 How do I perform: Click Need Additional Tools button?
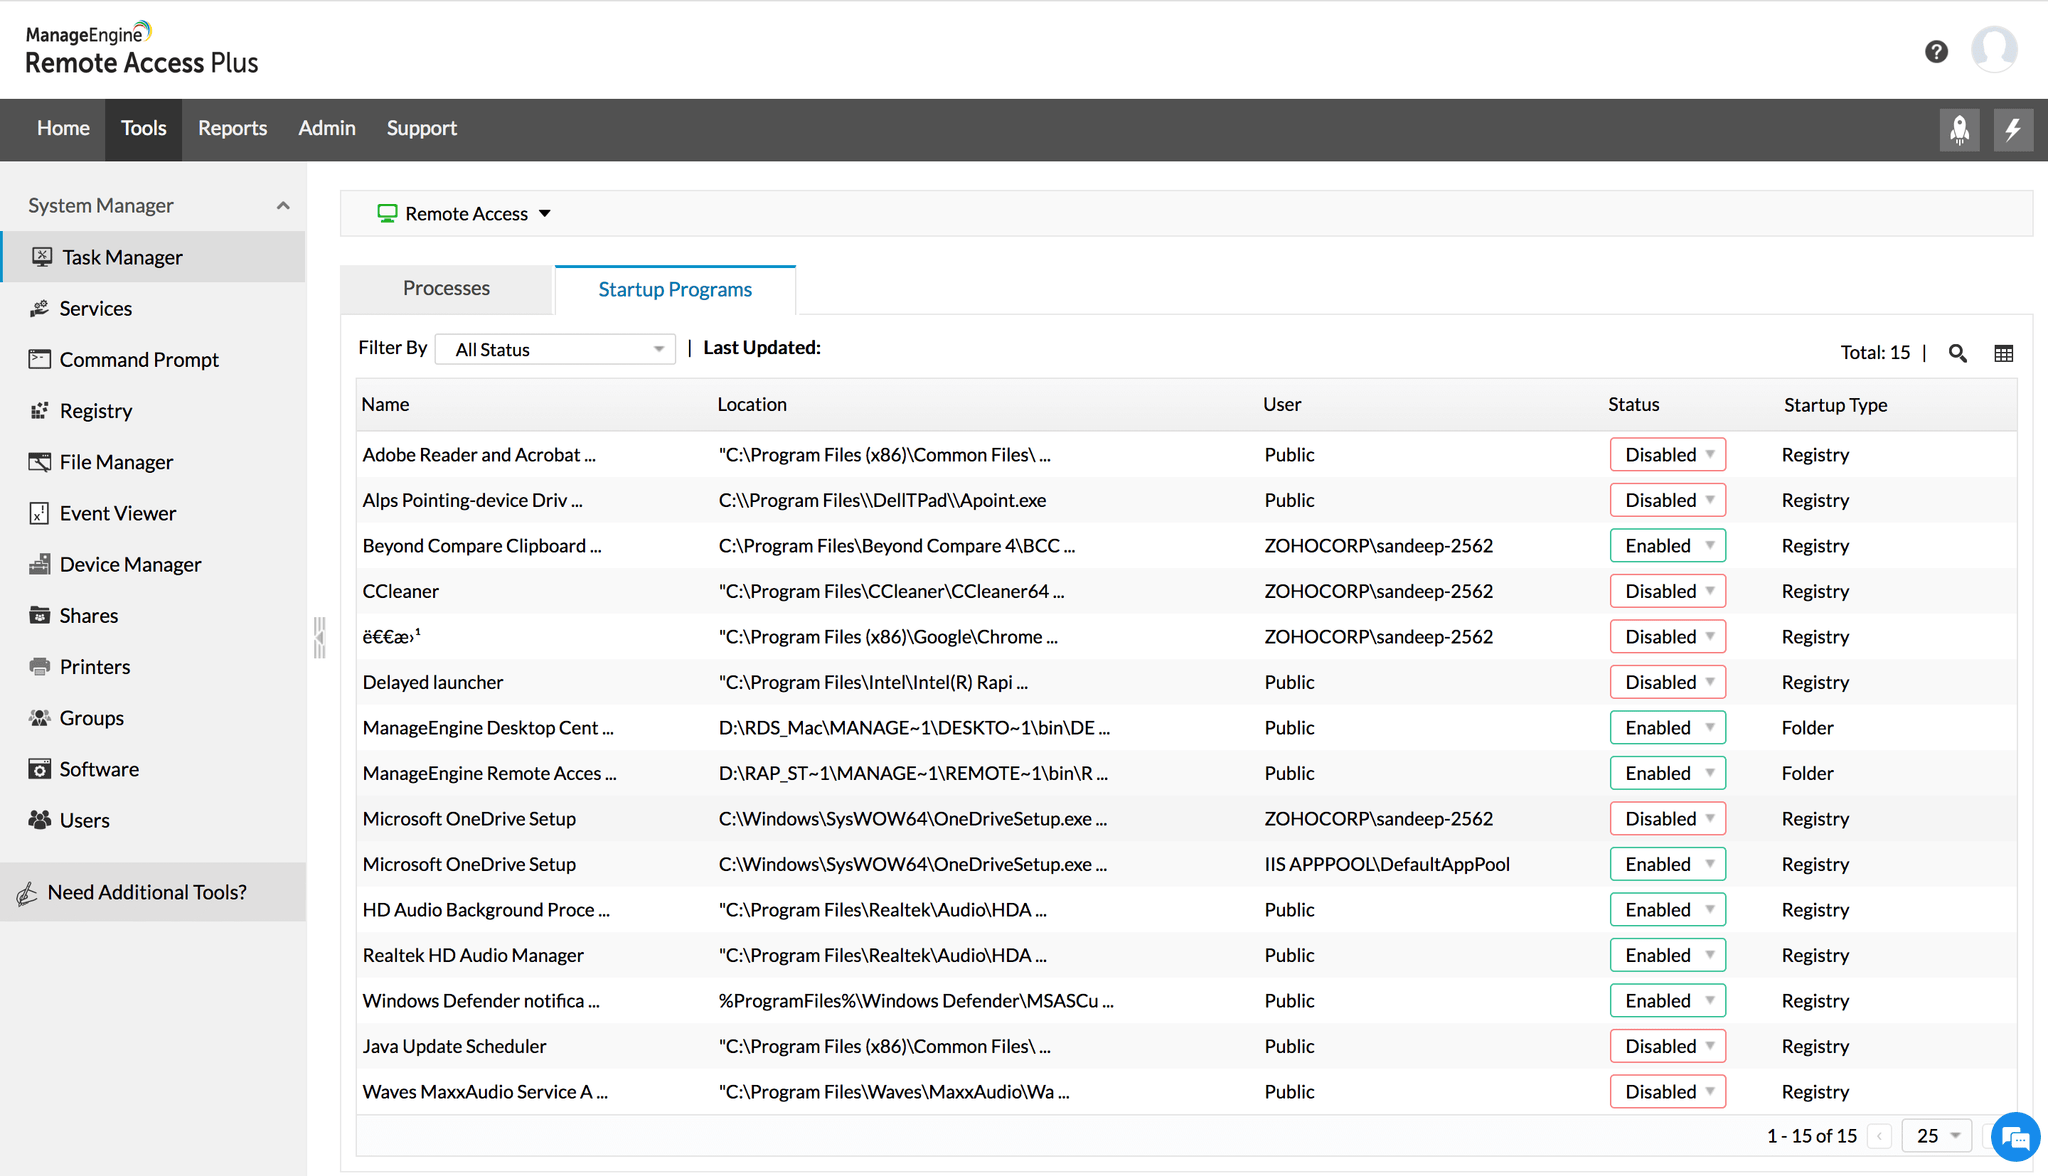click(148, 892)
